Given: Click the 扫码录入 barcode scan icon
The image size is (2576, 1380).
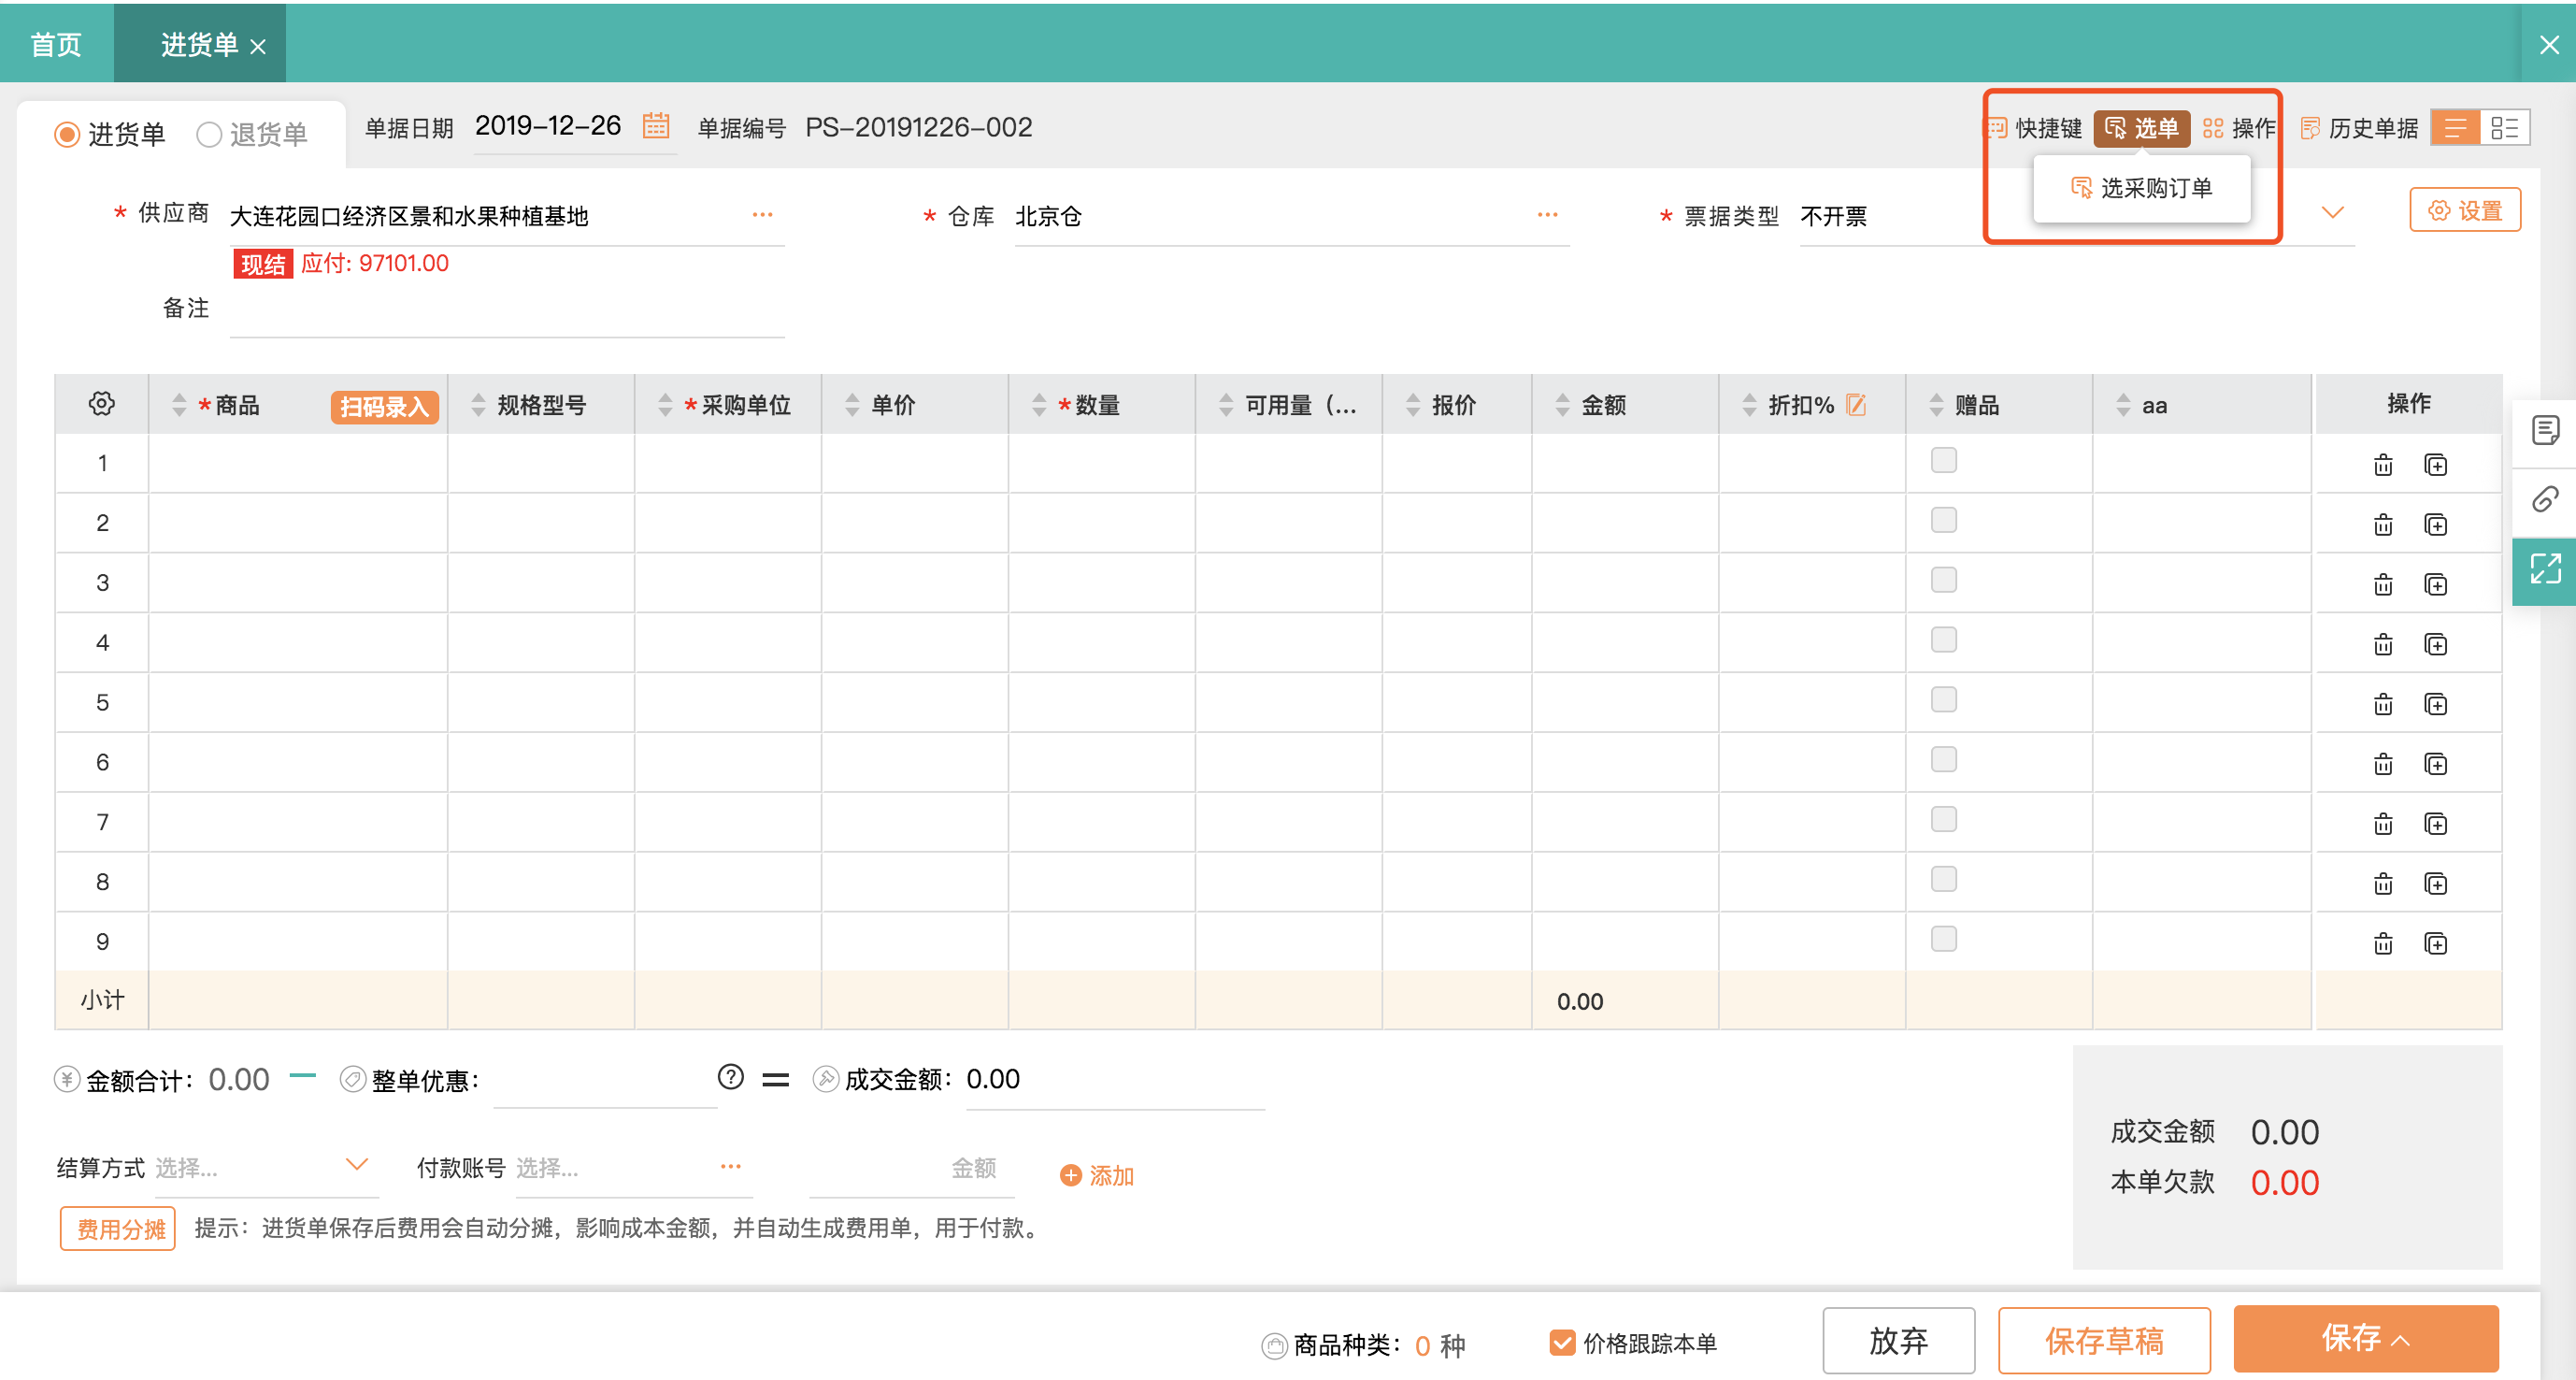Looking at the screenshot, I should tap(383, 408).
